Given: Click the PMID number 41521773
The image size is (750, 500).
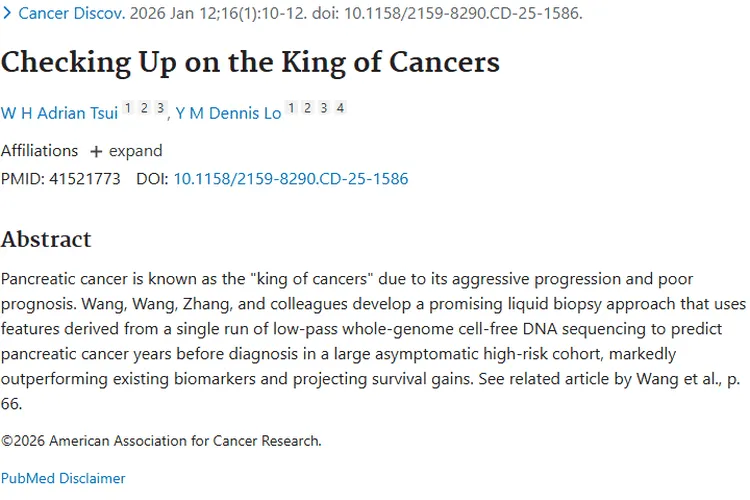Looking at the screenshot, I should tap(85, 179).
